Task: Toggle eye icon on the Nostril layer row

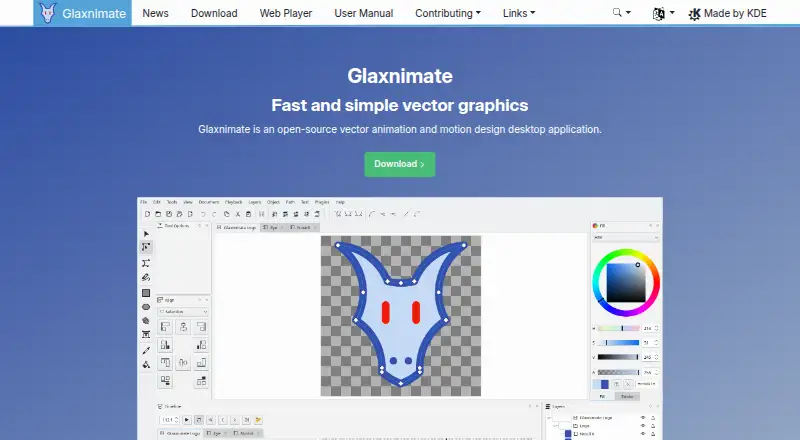Action: (x=643, y=434)
